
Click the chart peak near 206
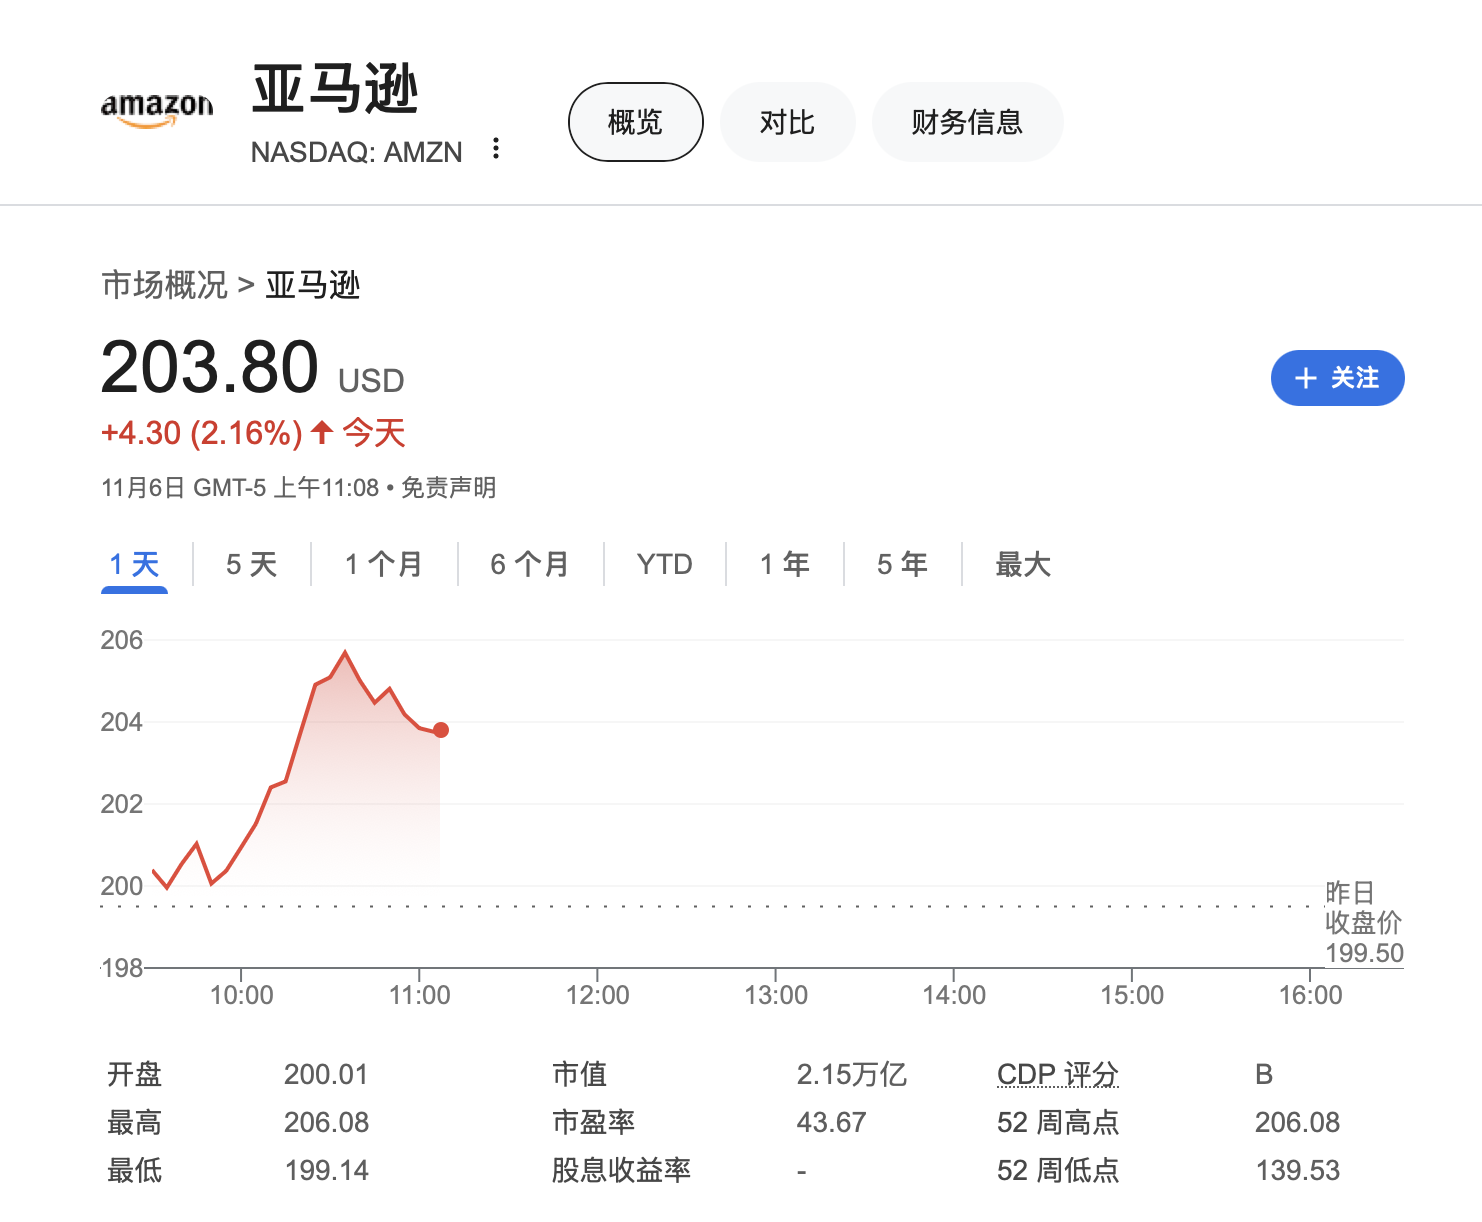click(345, 653)
